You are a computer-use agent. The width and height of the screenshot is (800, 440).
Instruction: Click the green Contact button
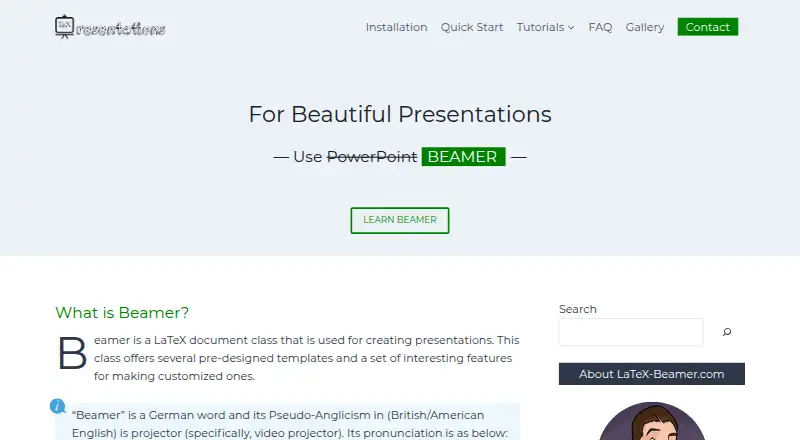(708, 27)
